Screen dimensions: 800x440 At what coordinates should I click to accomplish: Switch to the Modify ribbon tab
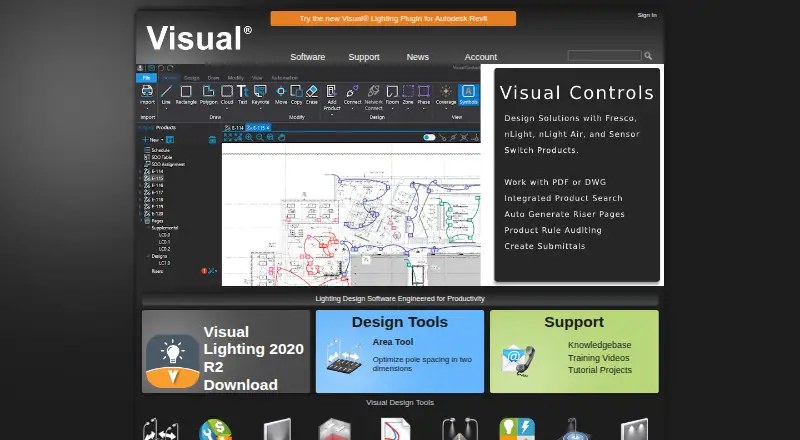pos(235,78)
